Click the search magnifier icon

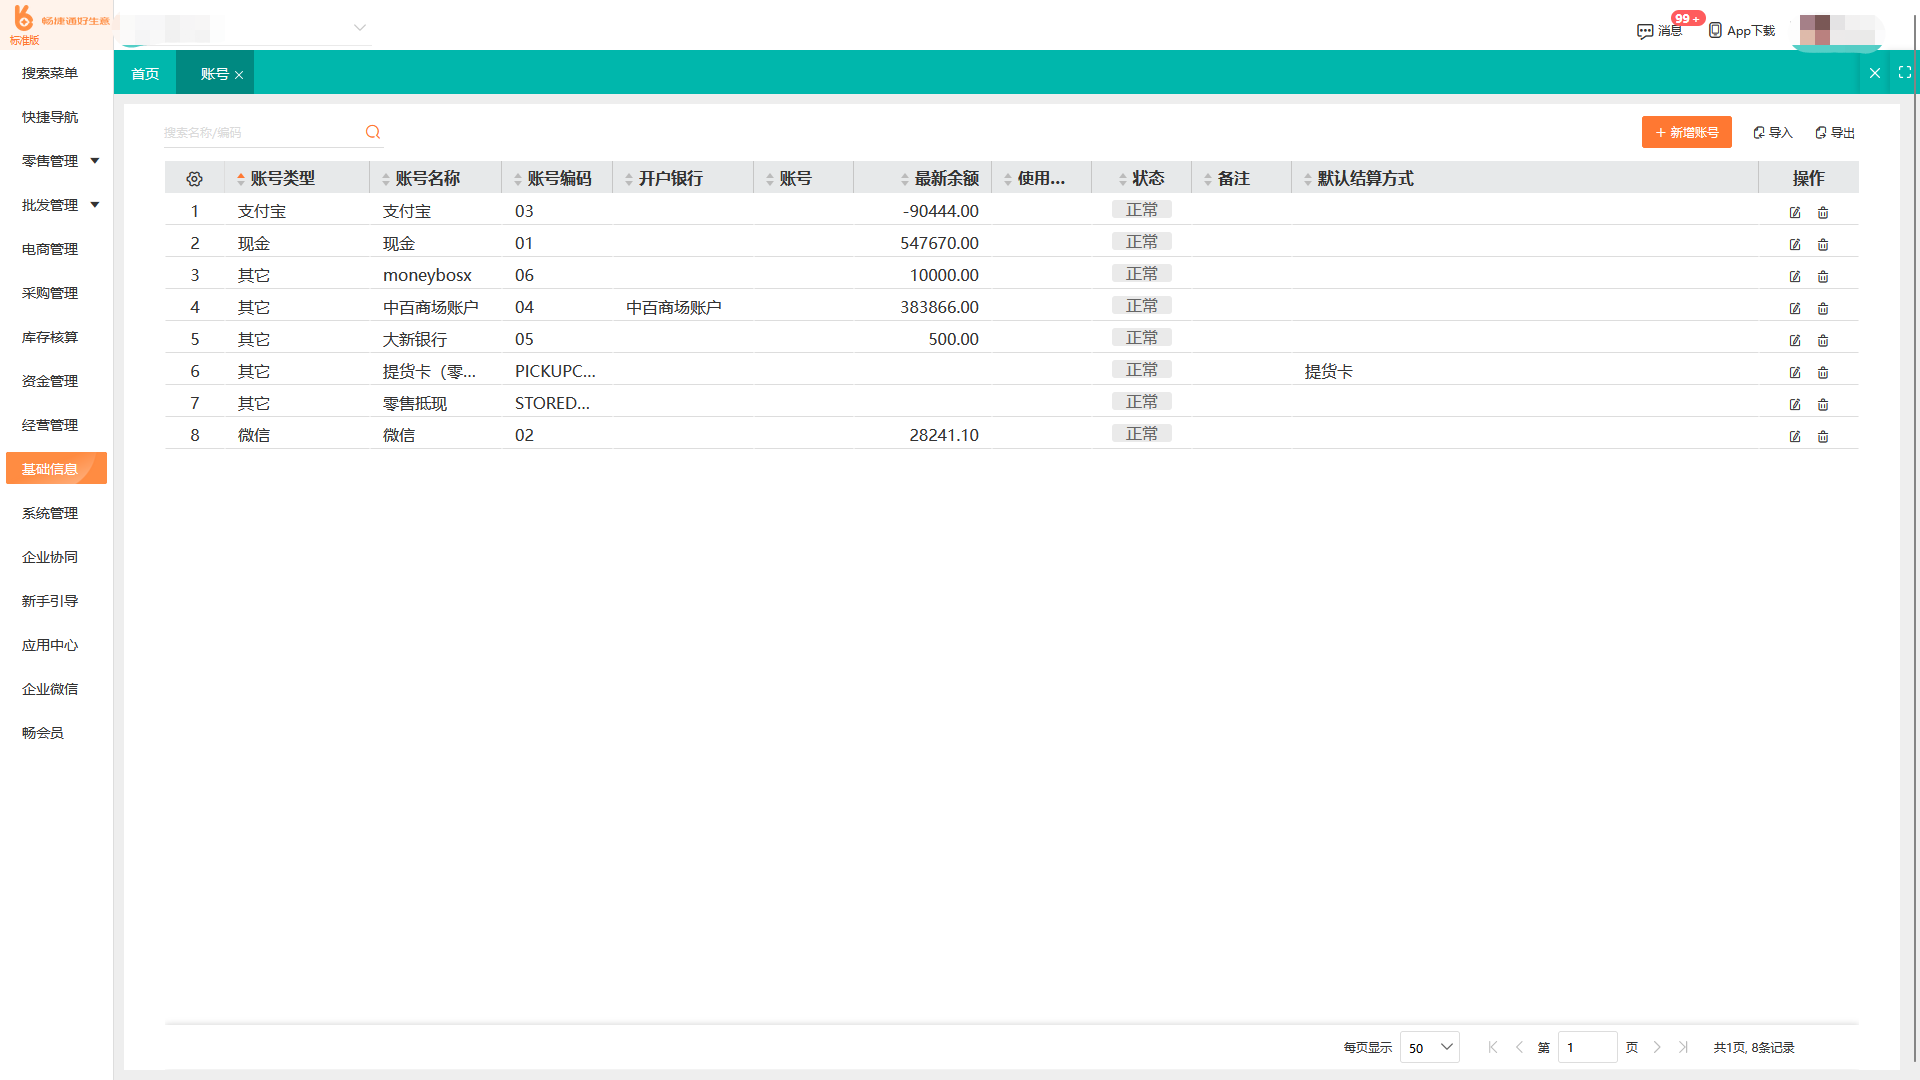point(373,132)
